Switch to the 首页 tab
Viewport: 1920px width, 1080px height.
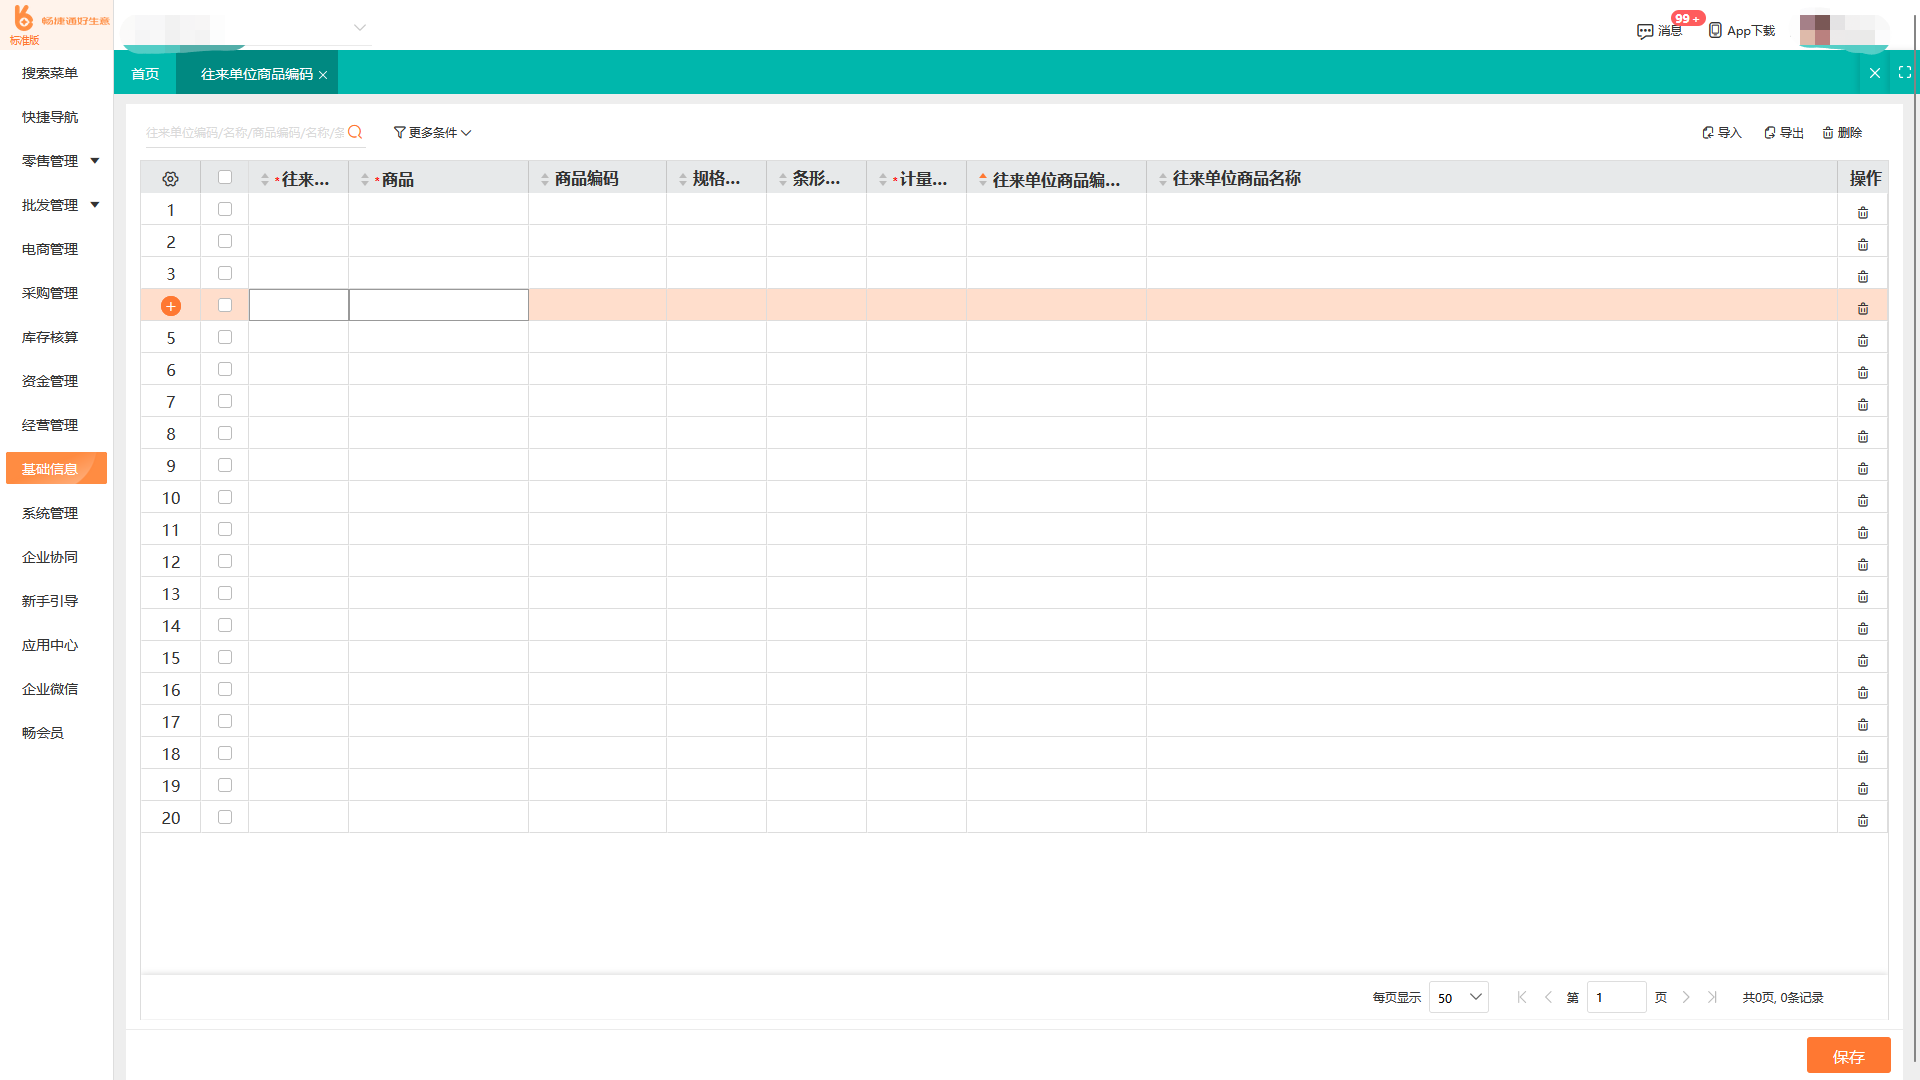144,73
